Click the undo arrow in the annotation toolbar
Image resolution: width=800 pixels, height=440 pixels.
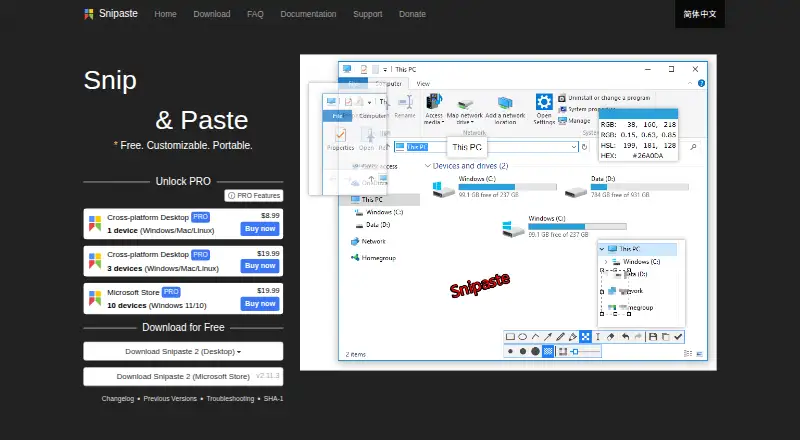(626, 337)
